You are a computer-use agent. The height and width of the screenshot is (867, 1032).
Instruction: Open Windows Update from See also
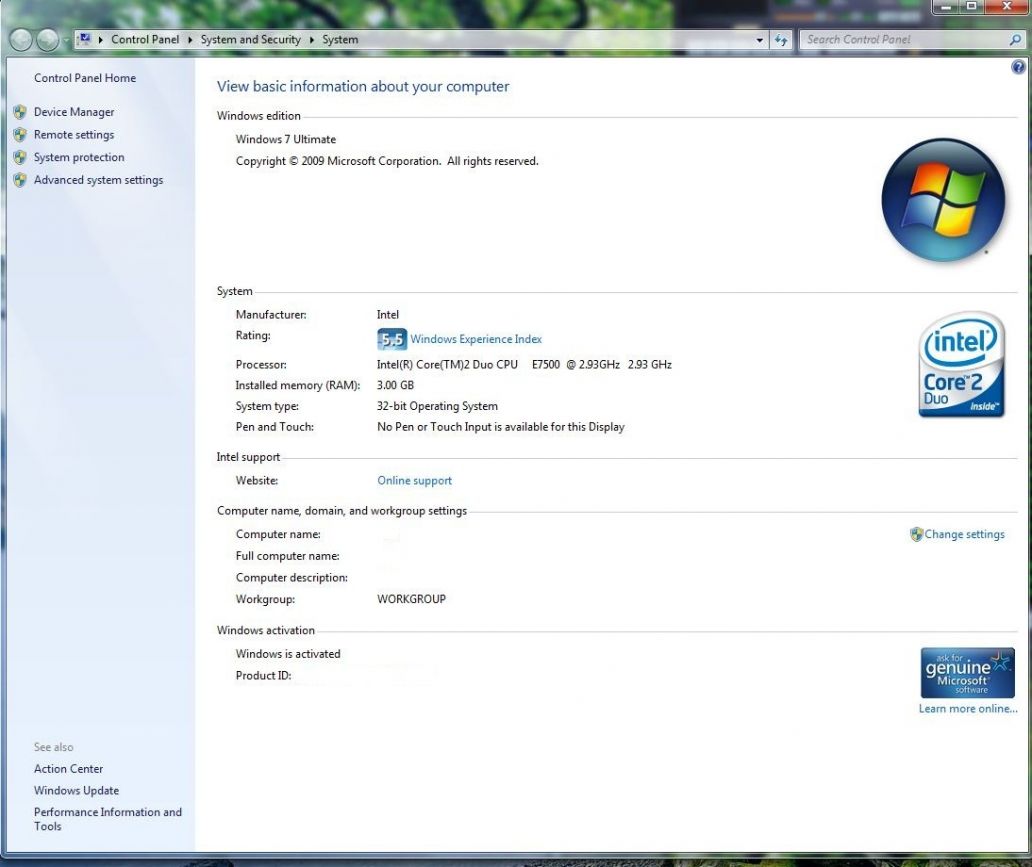click(76, 791)
